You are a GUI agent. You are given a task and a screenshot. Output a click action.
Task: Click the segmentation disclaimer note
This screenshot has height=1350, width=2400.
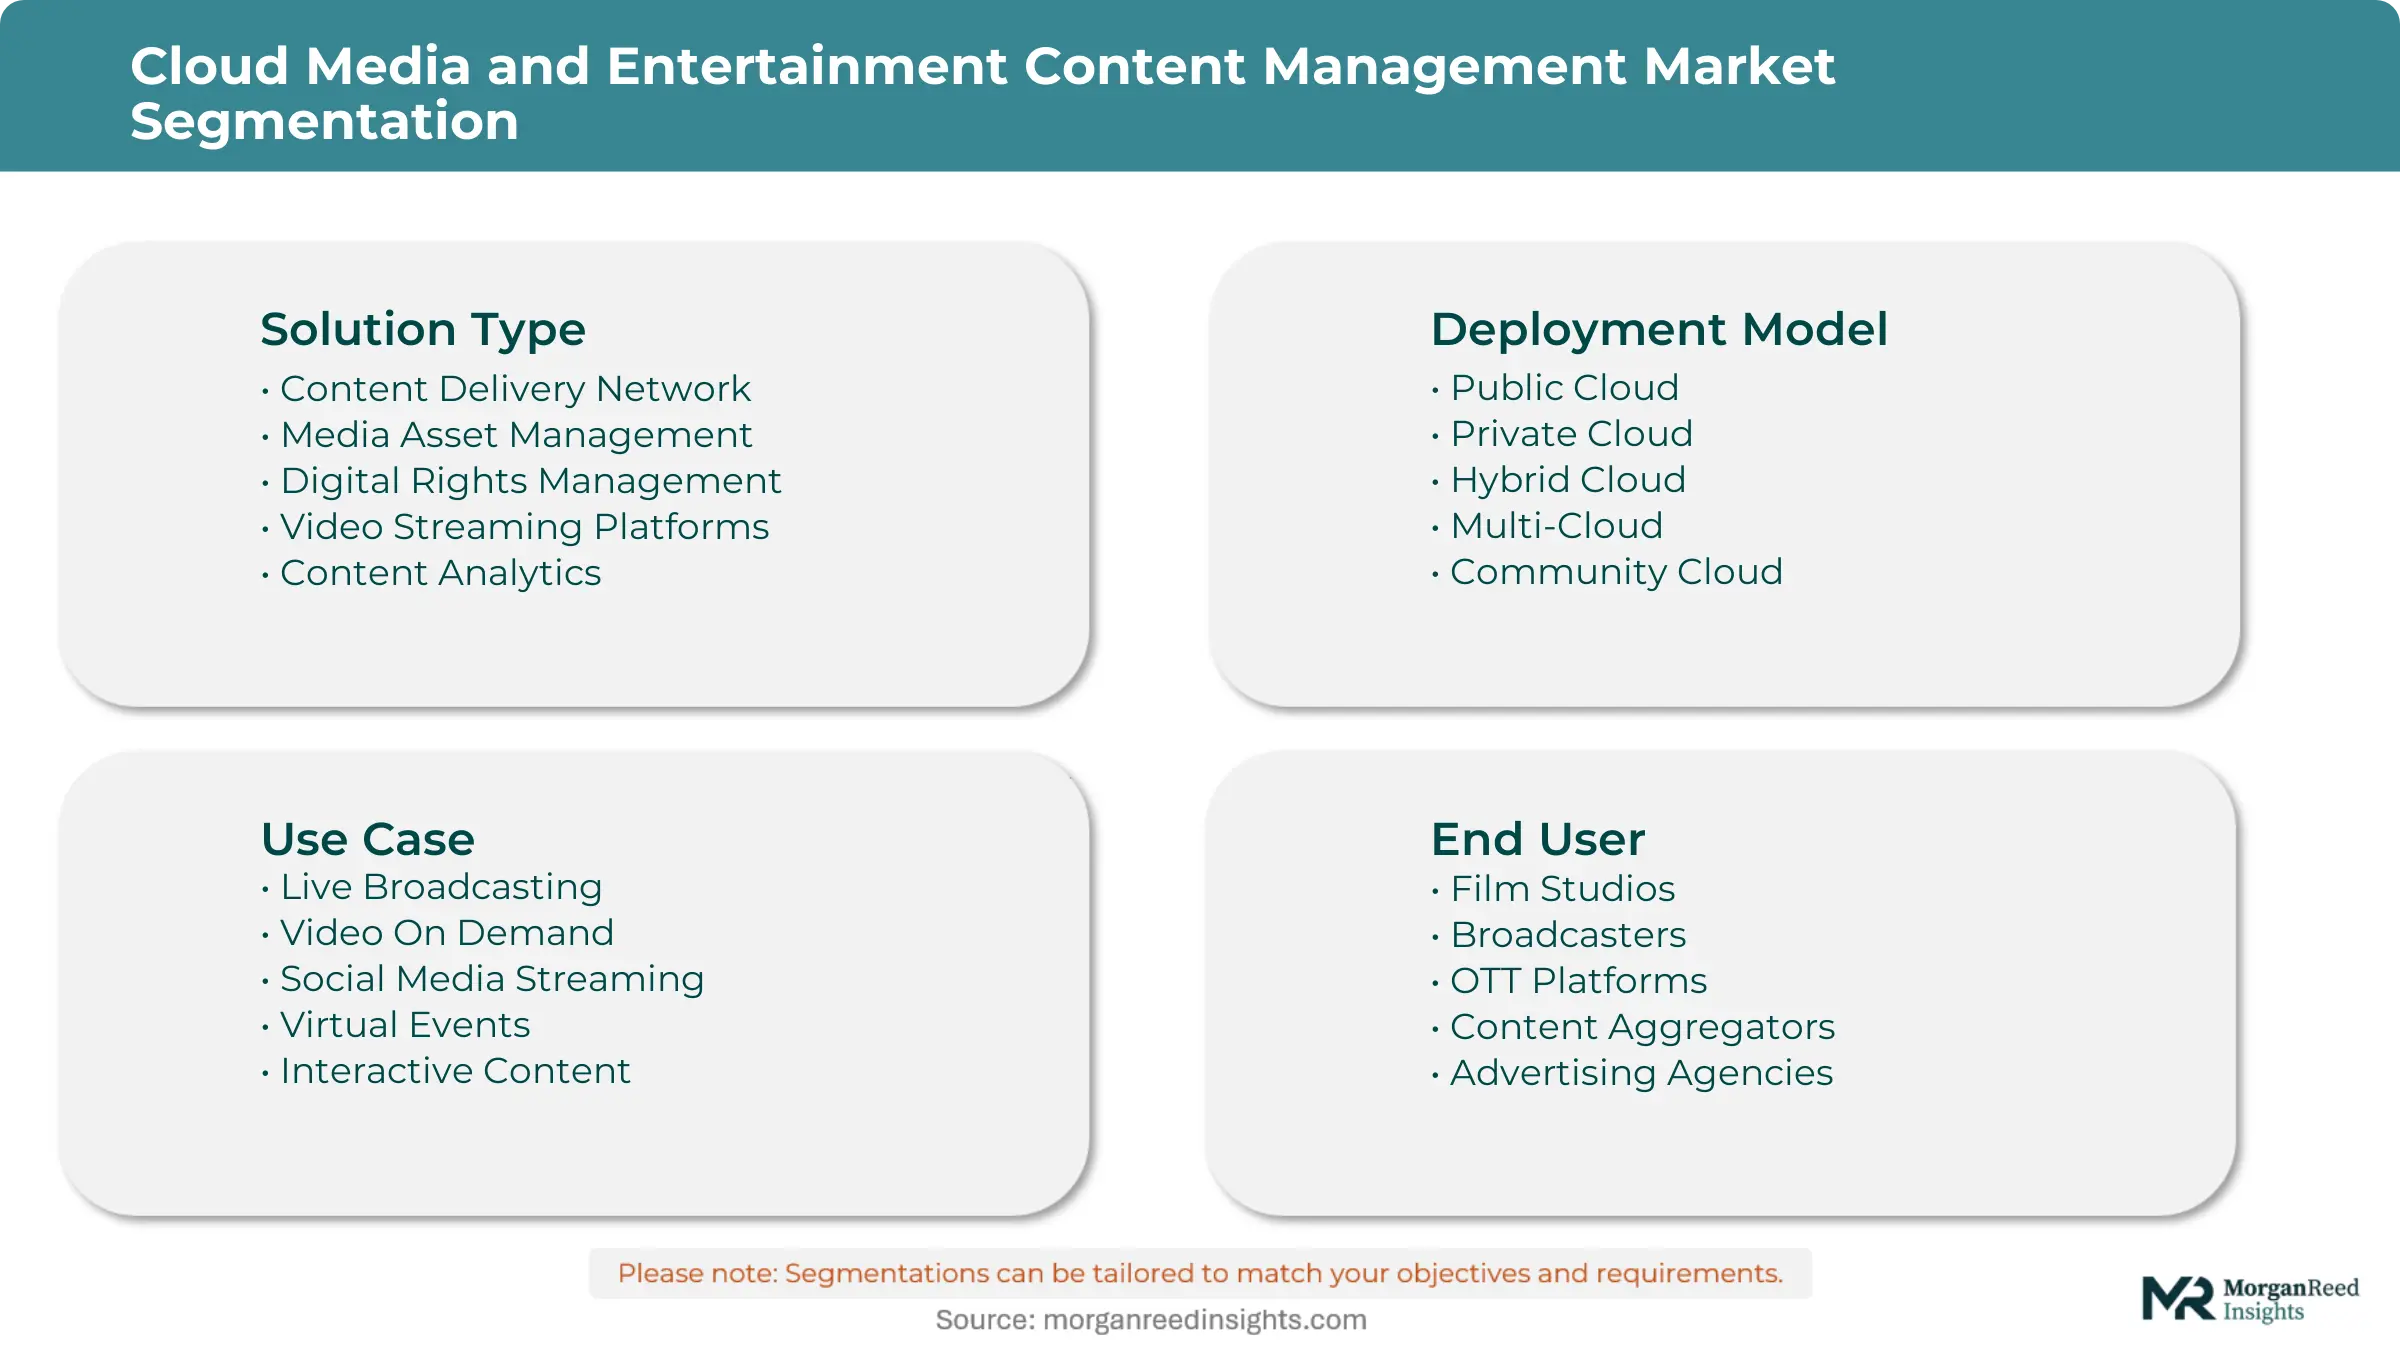click(1200, 1273)
